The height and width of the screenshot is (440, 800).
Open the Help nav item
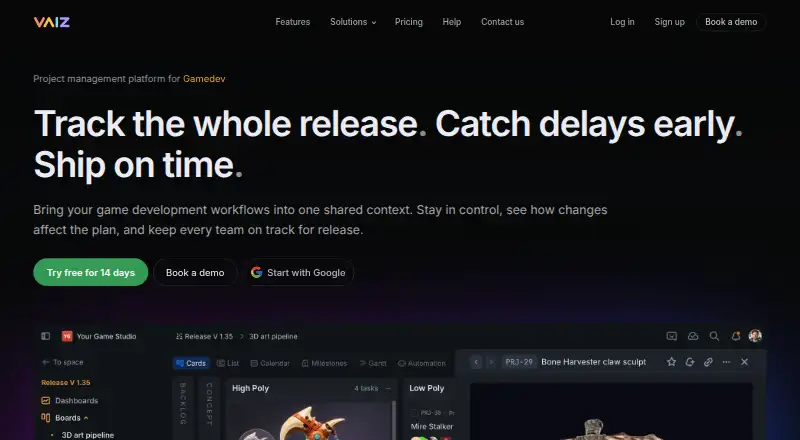[452, 22]
